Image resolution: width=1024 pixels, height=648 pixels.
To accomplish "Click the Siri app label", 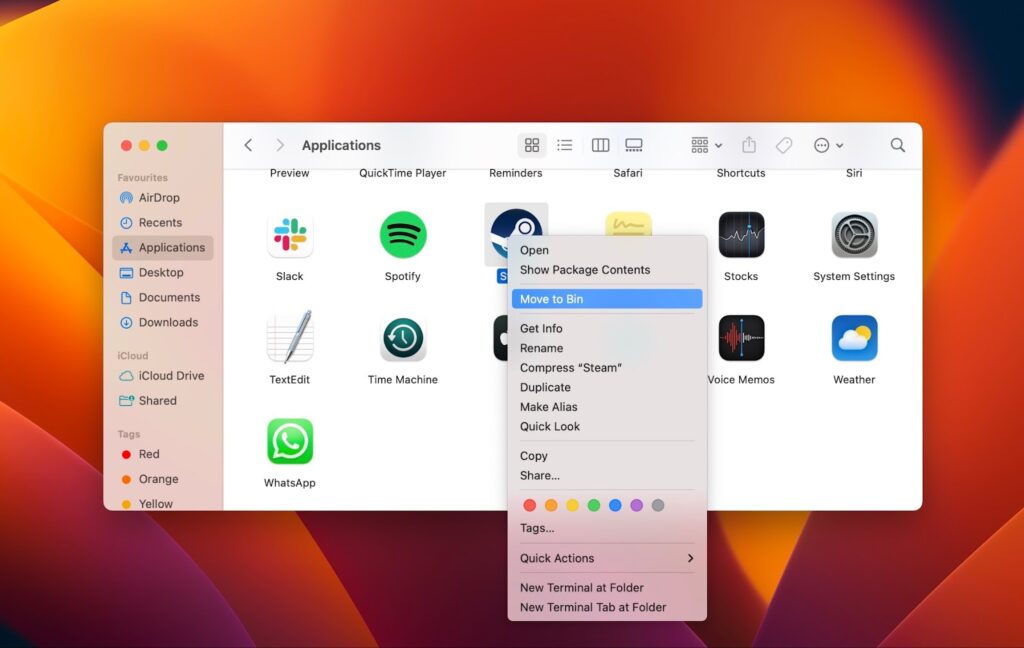I will pyautogui.click(x=854, y=173).
